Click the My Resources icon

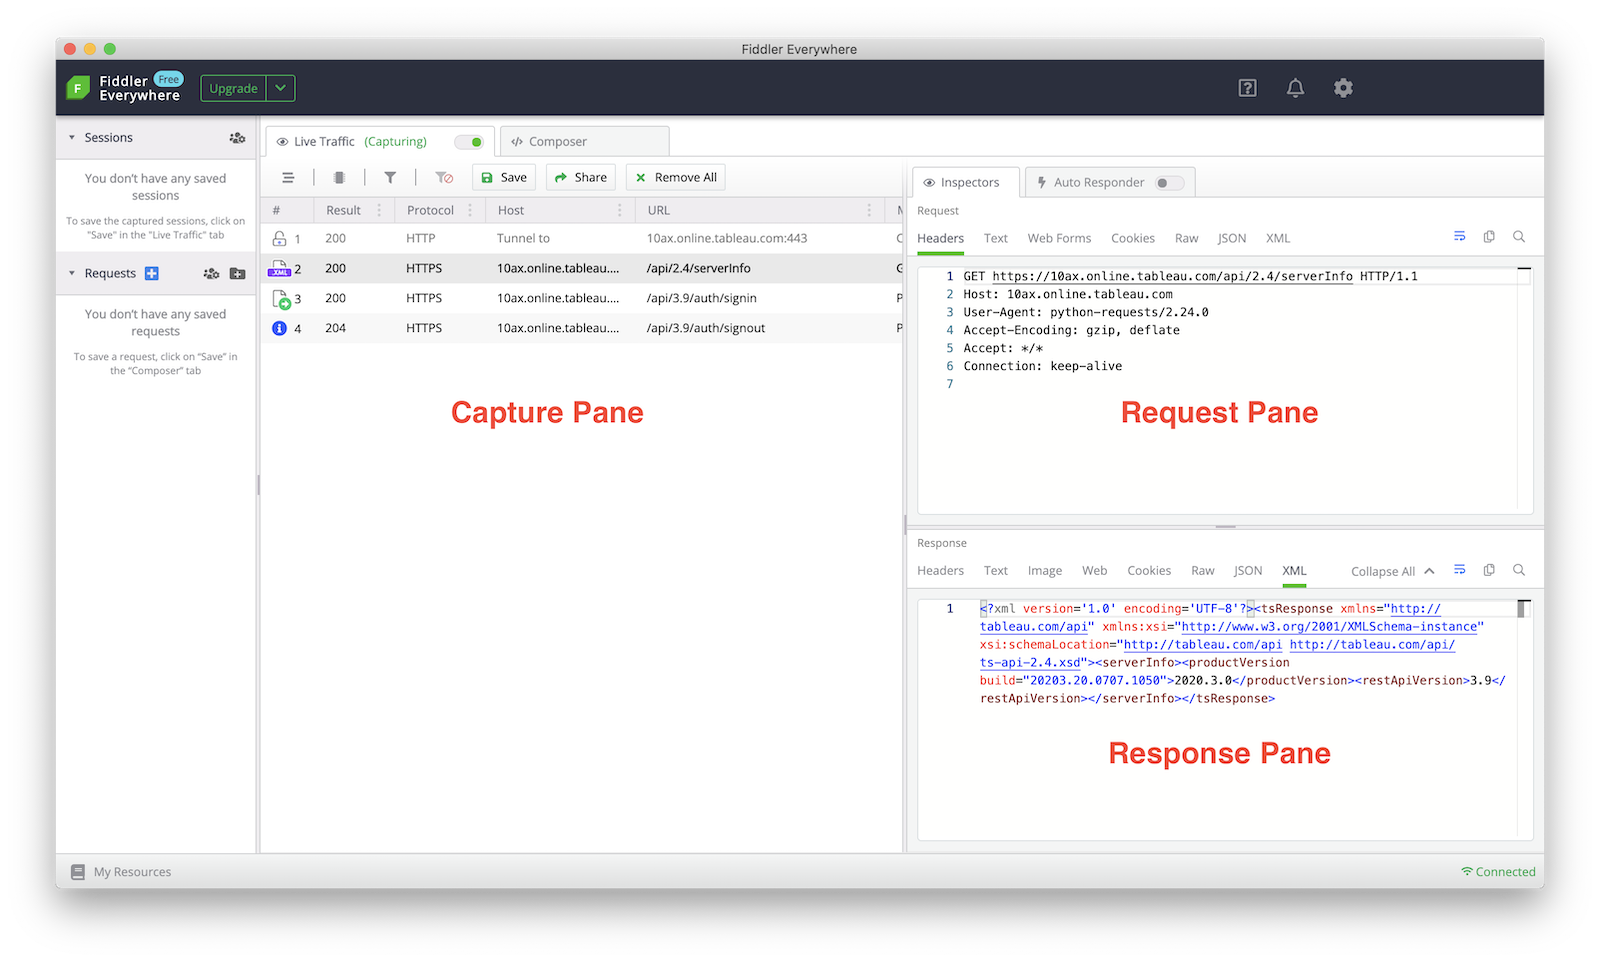point(78,871)
